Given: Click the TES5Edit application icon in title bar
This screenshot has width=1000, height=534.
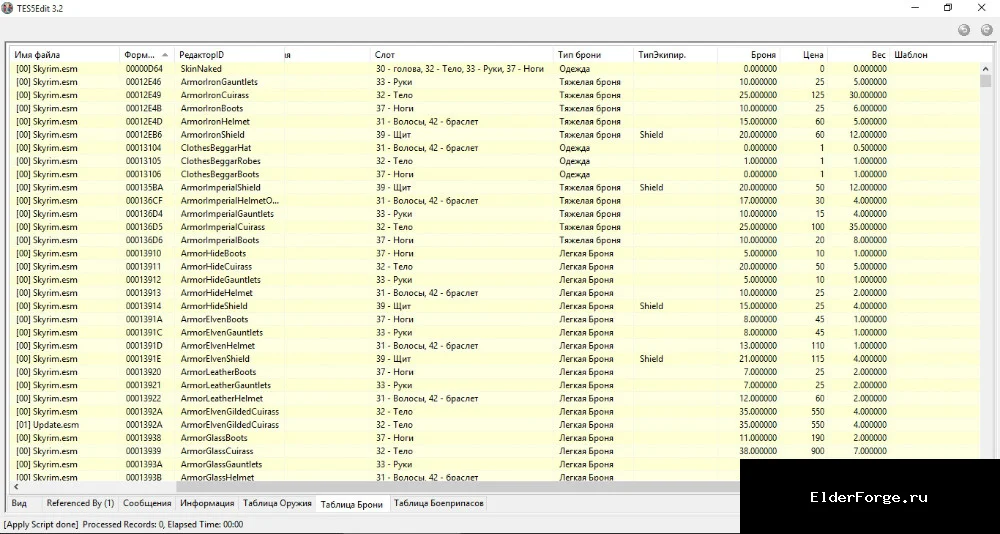Looking at the screenshot, I should tap(8, 7).
